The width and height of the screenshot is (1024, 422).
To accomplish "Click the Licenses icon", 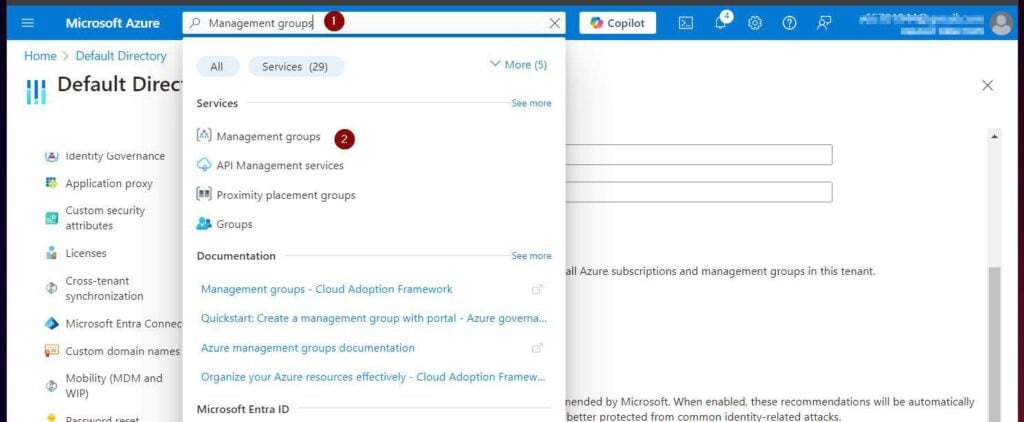I will [52, 253].
